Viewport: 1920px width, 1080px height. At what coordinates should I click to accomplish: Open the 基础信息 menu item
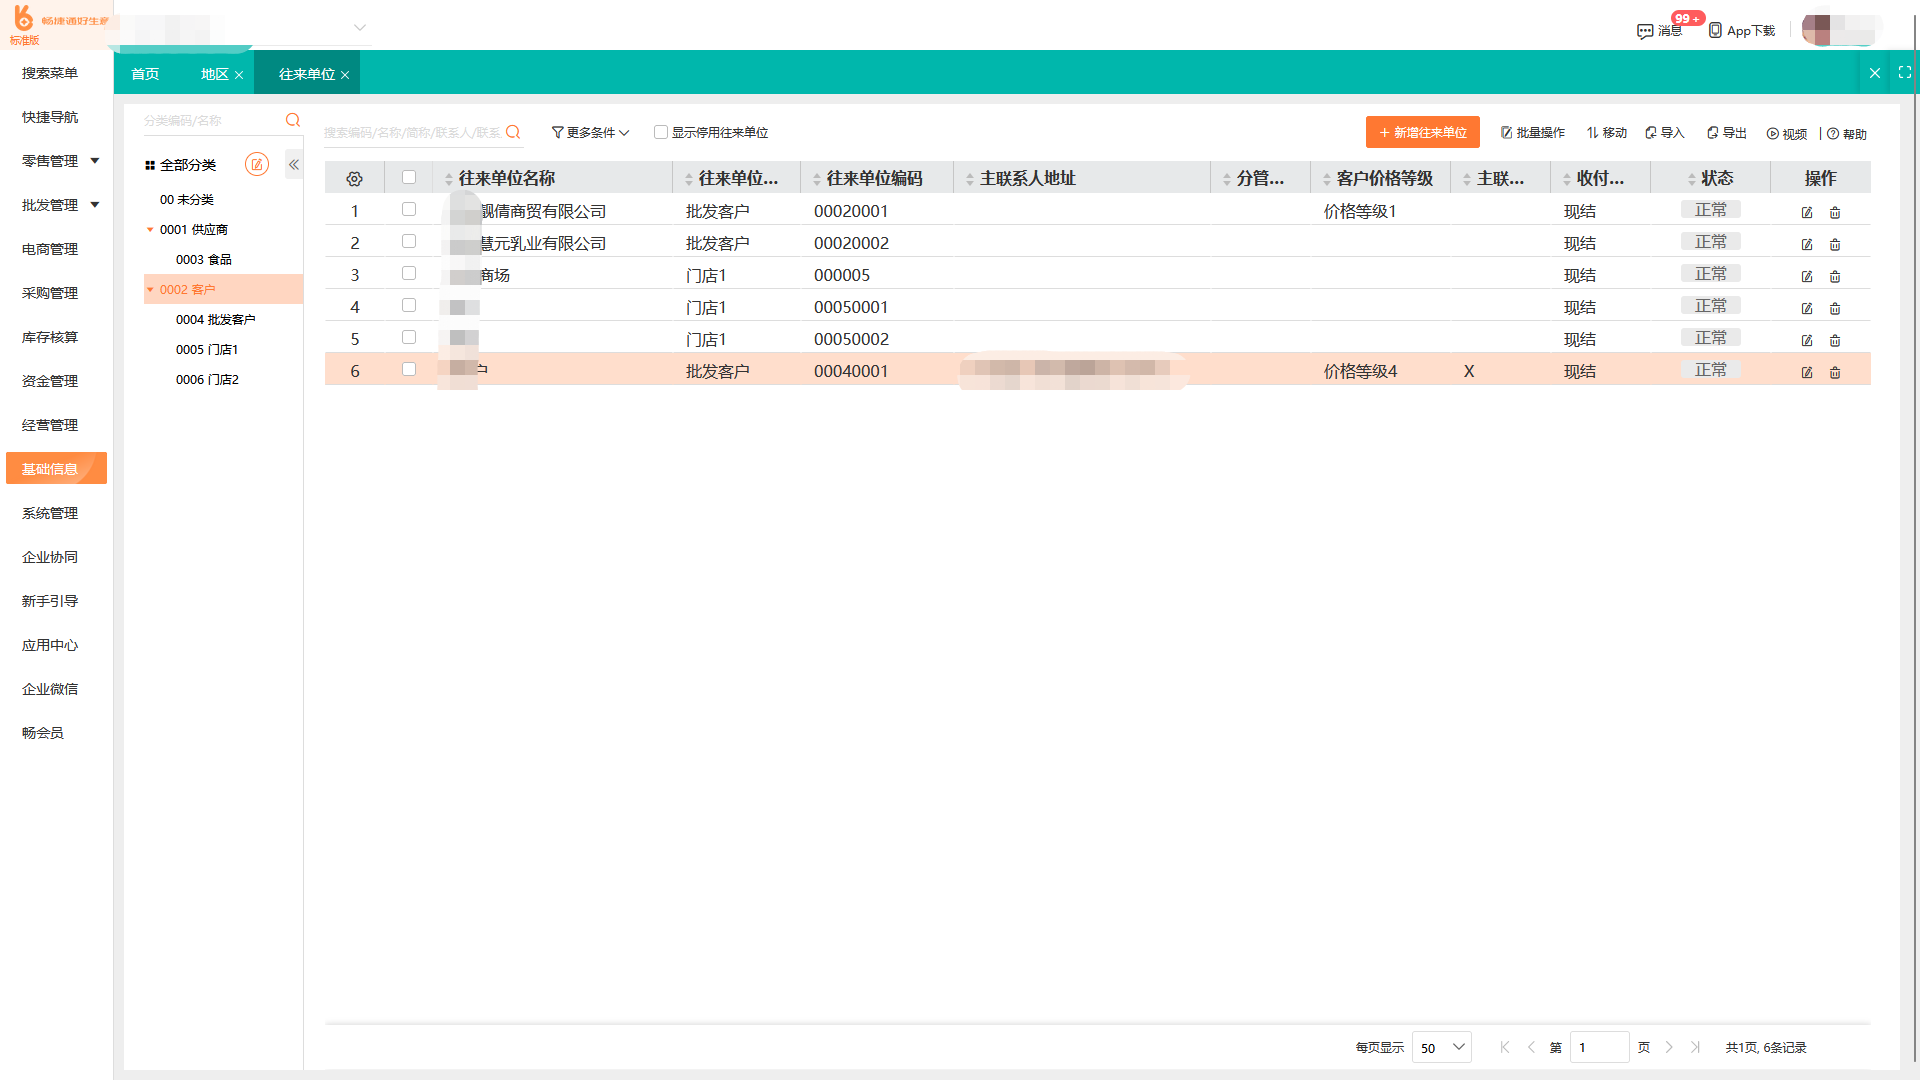click(x=53, y=468)
